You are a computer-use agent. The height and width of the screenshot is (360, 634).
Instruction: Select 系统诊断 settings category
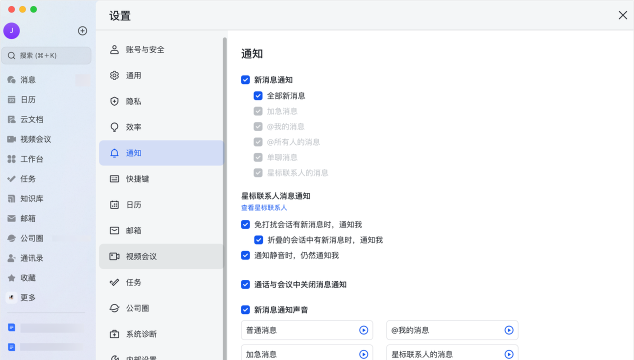point(161,334)
